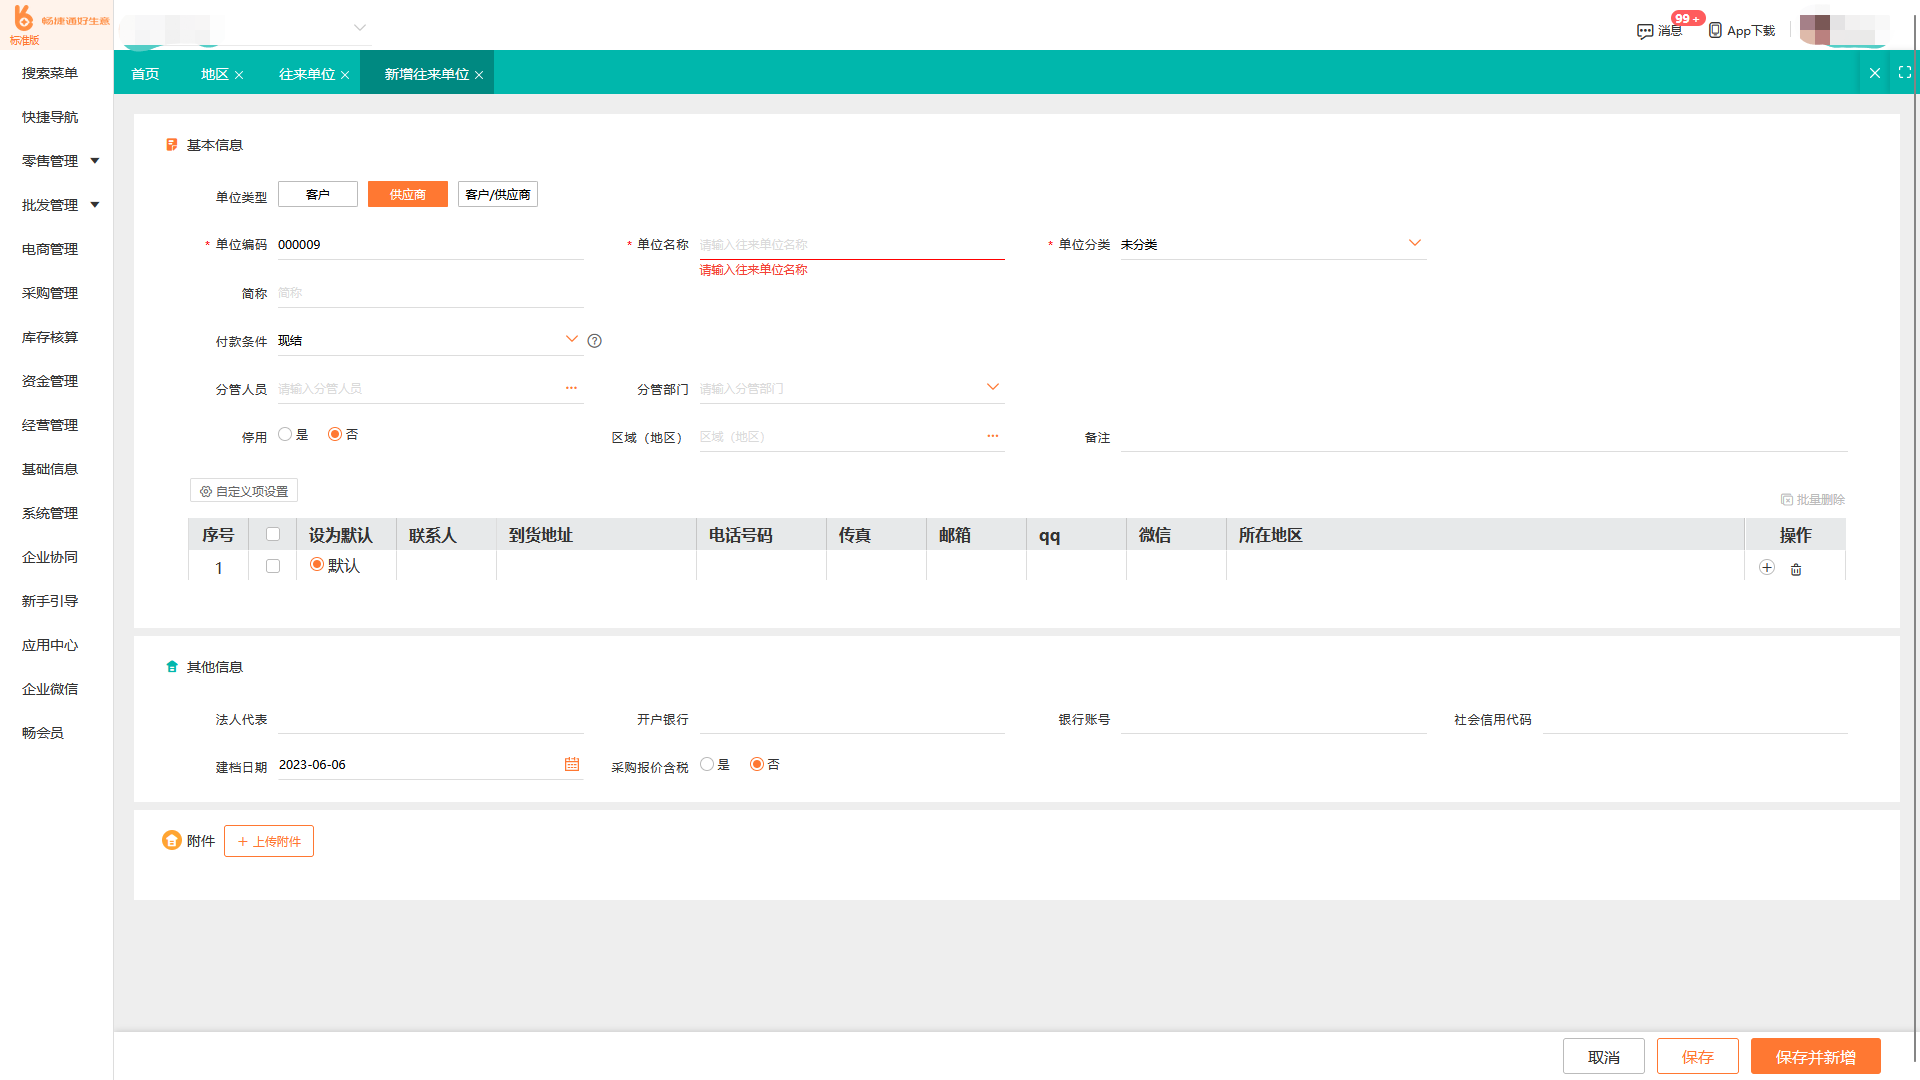
Task: Click the delete row trash icon in table
Action: coord(1796,570)
